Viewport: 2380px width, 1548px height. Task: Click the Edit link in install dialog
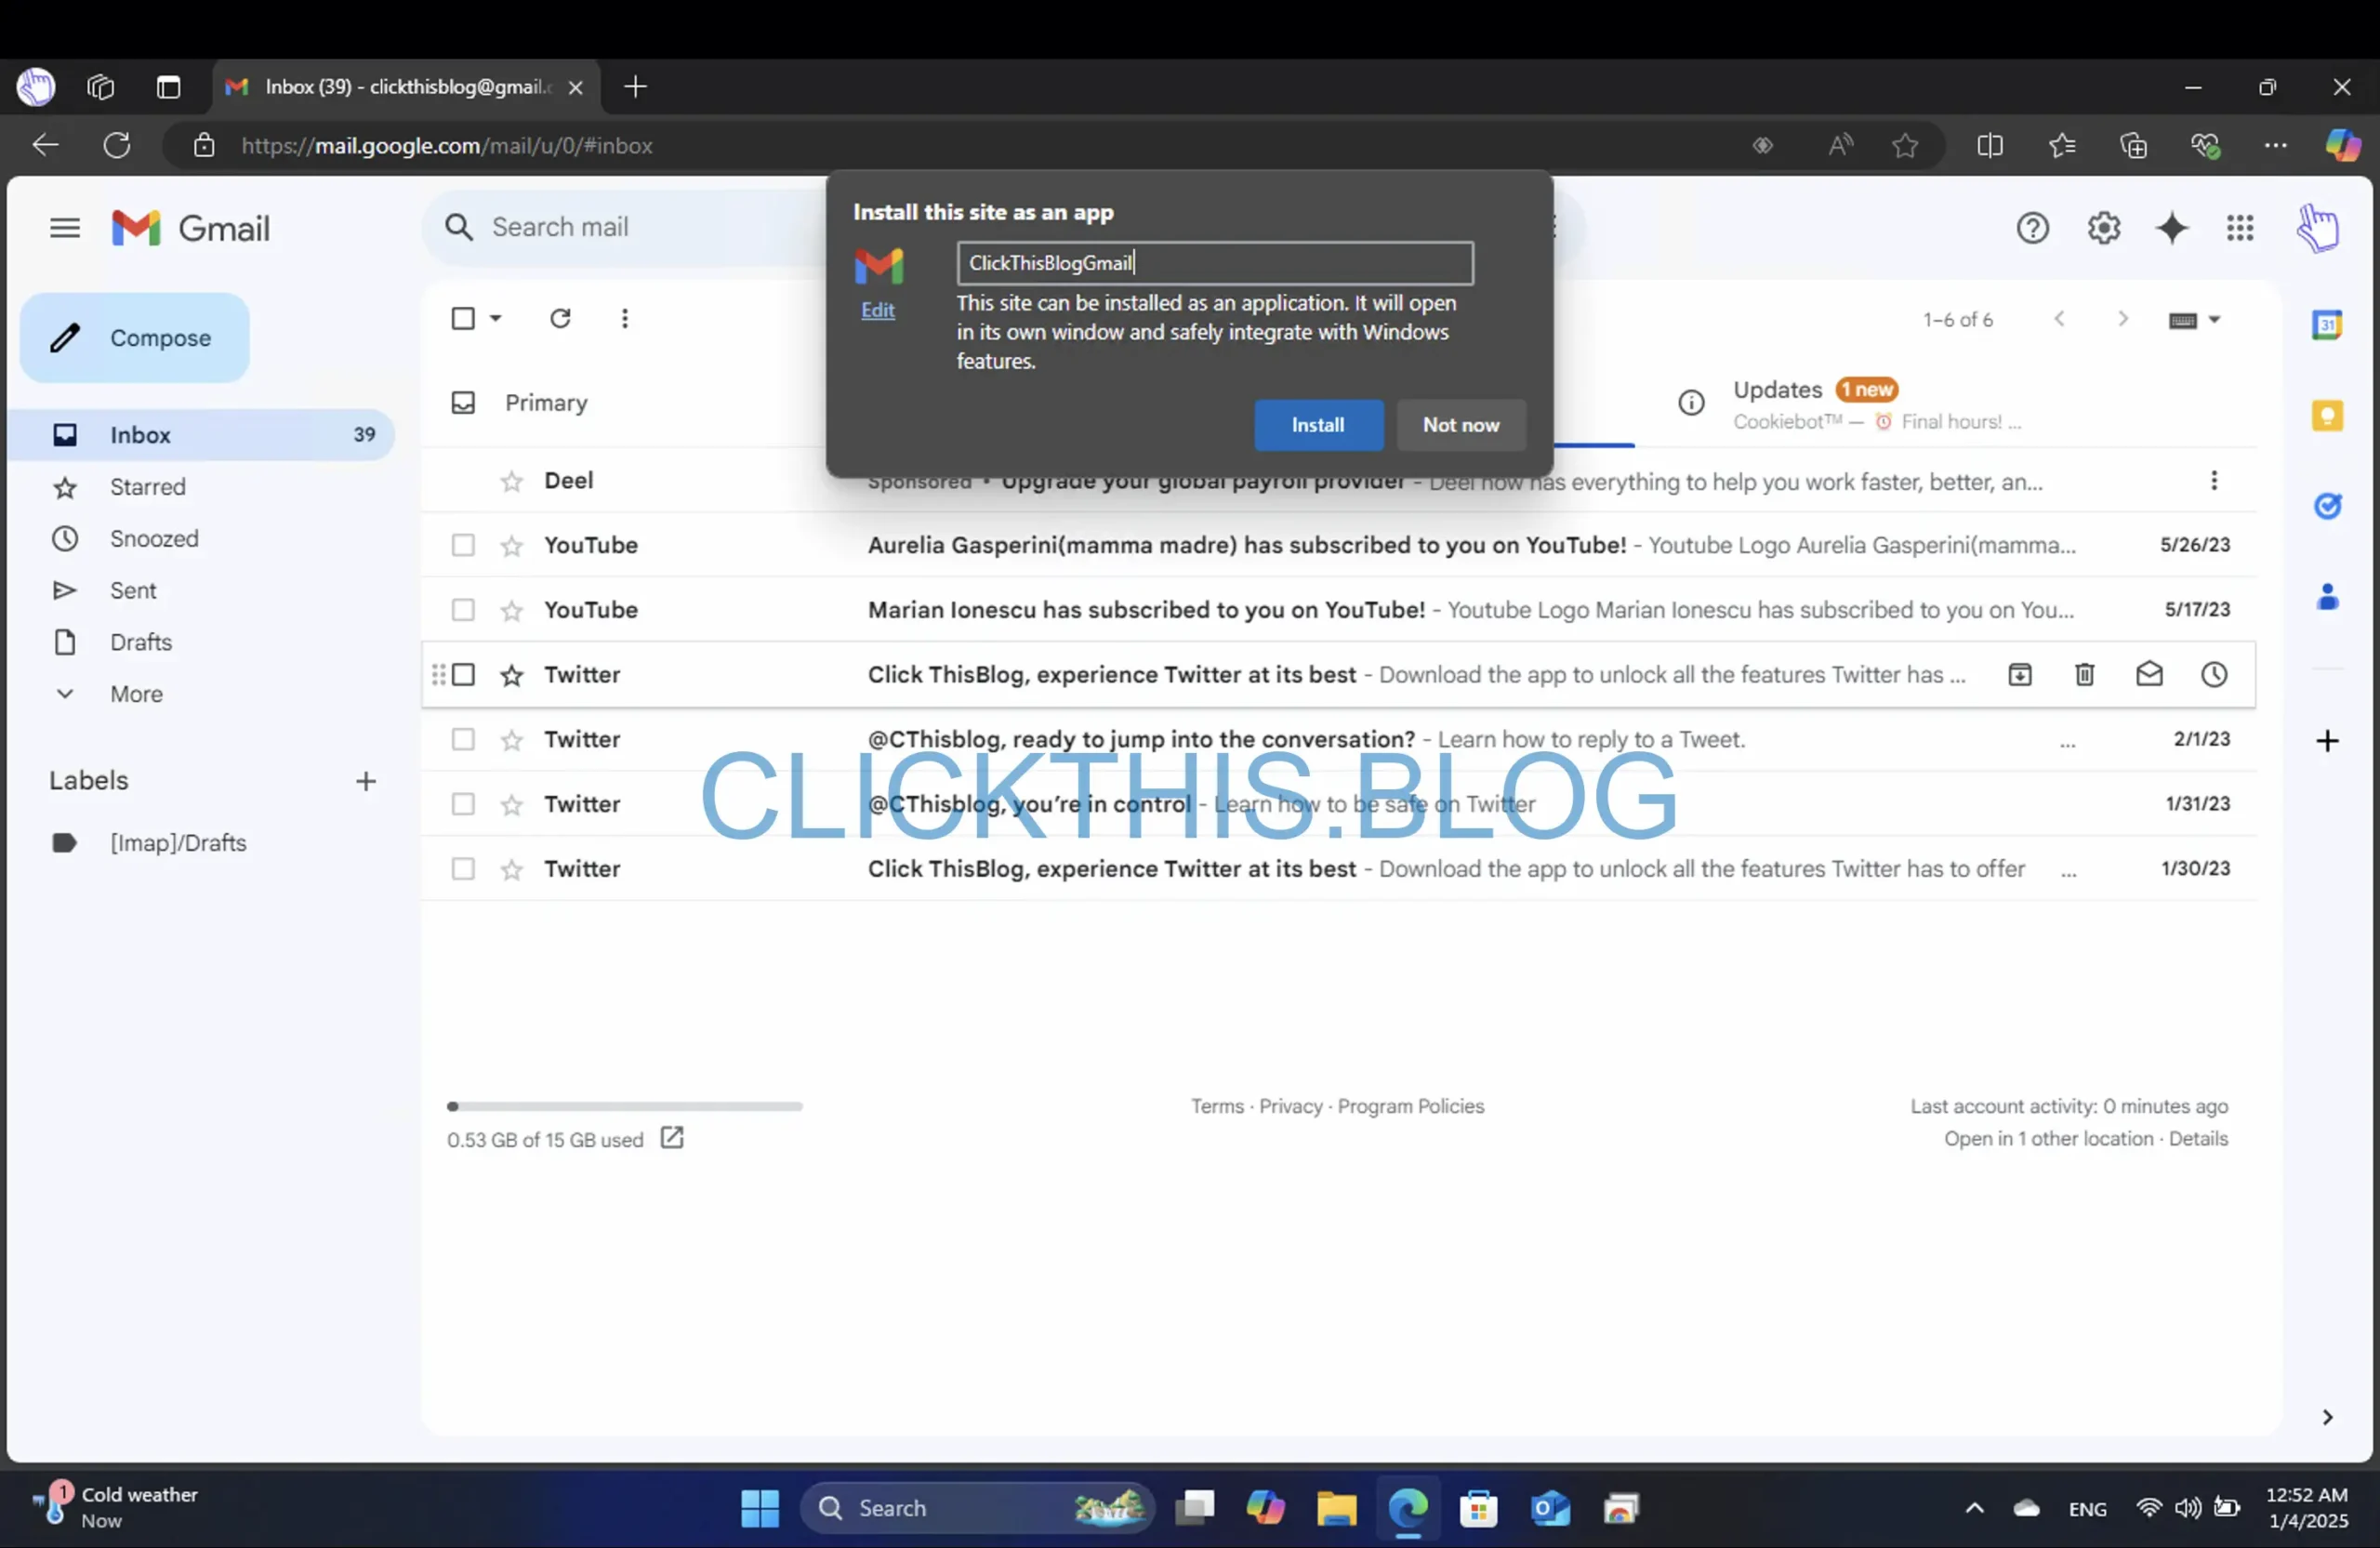point(878,309)
